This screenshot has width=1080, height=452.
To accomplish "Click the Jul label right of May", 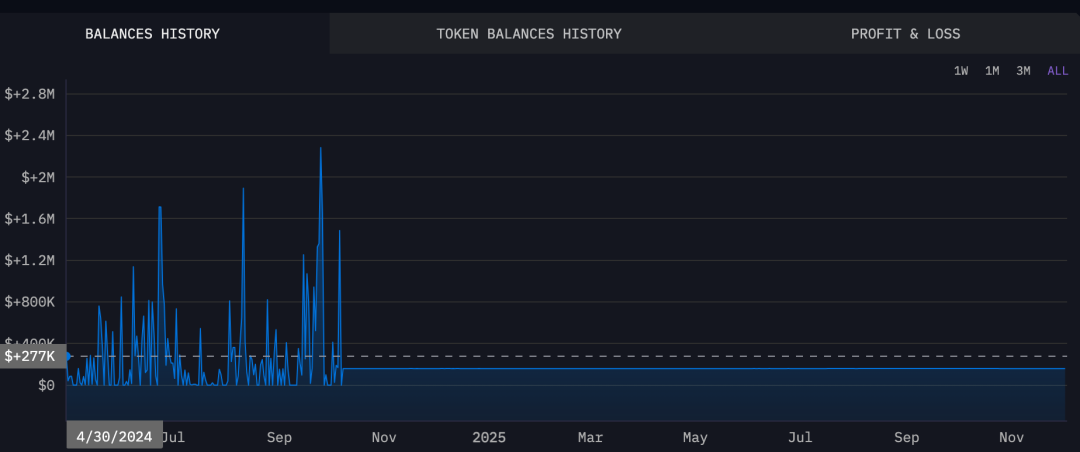I will 799,437.
